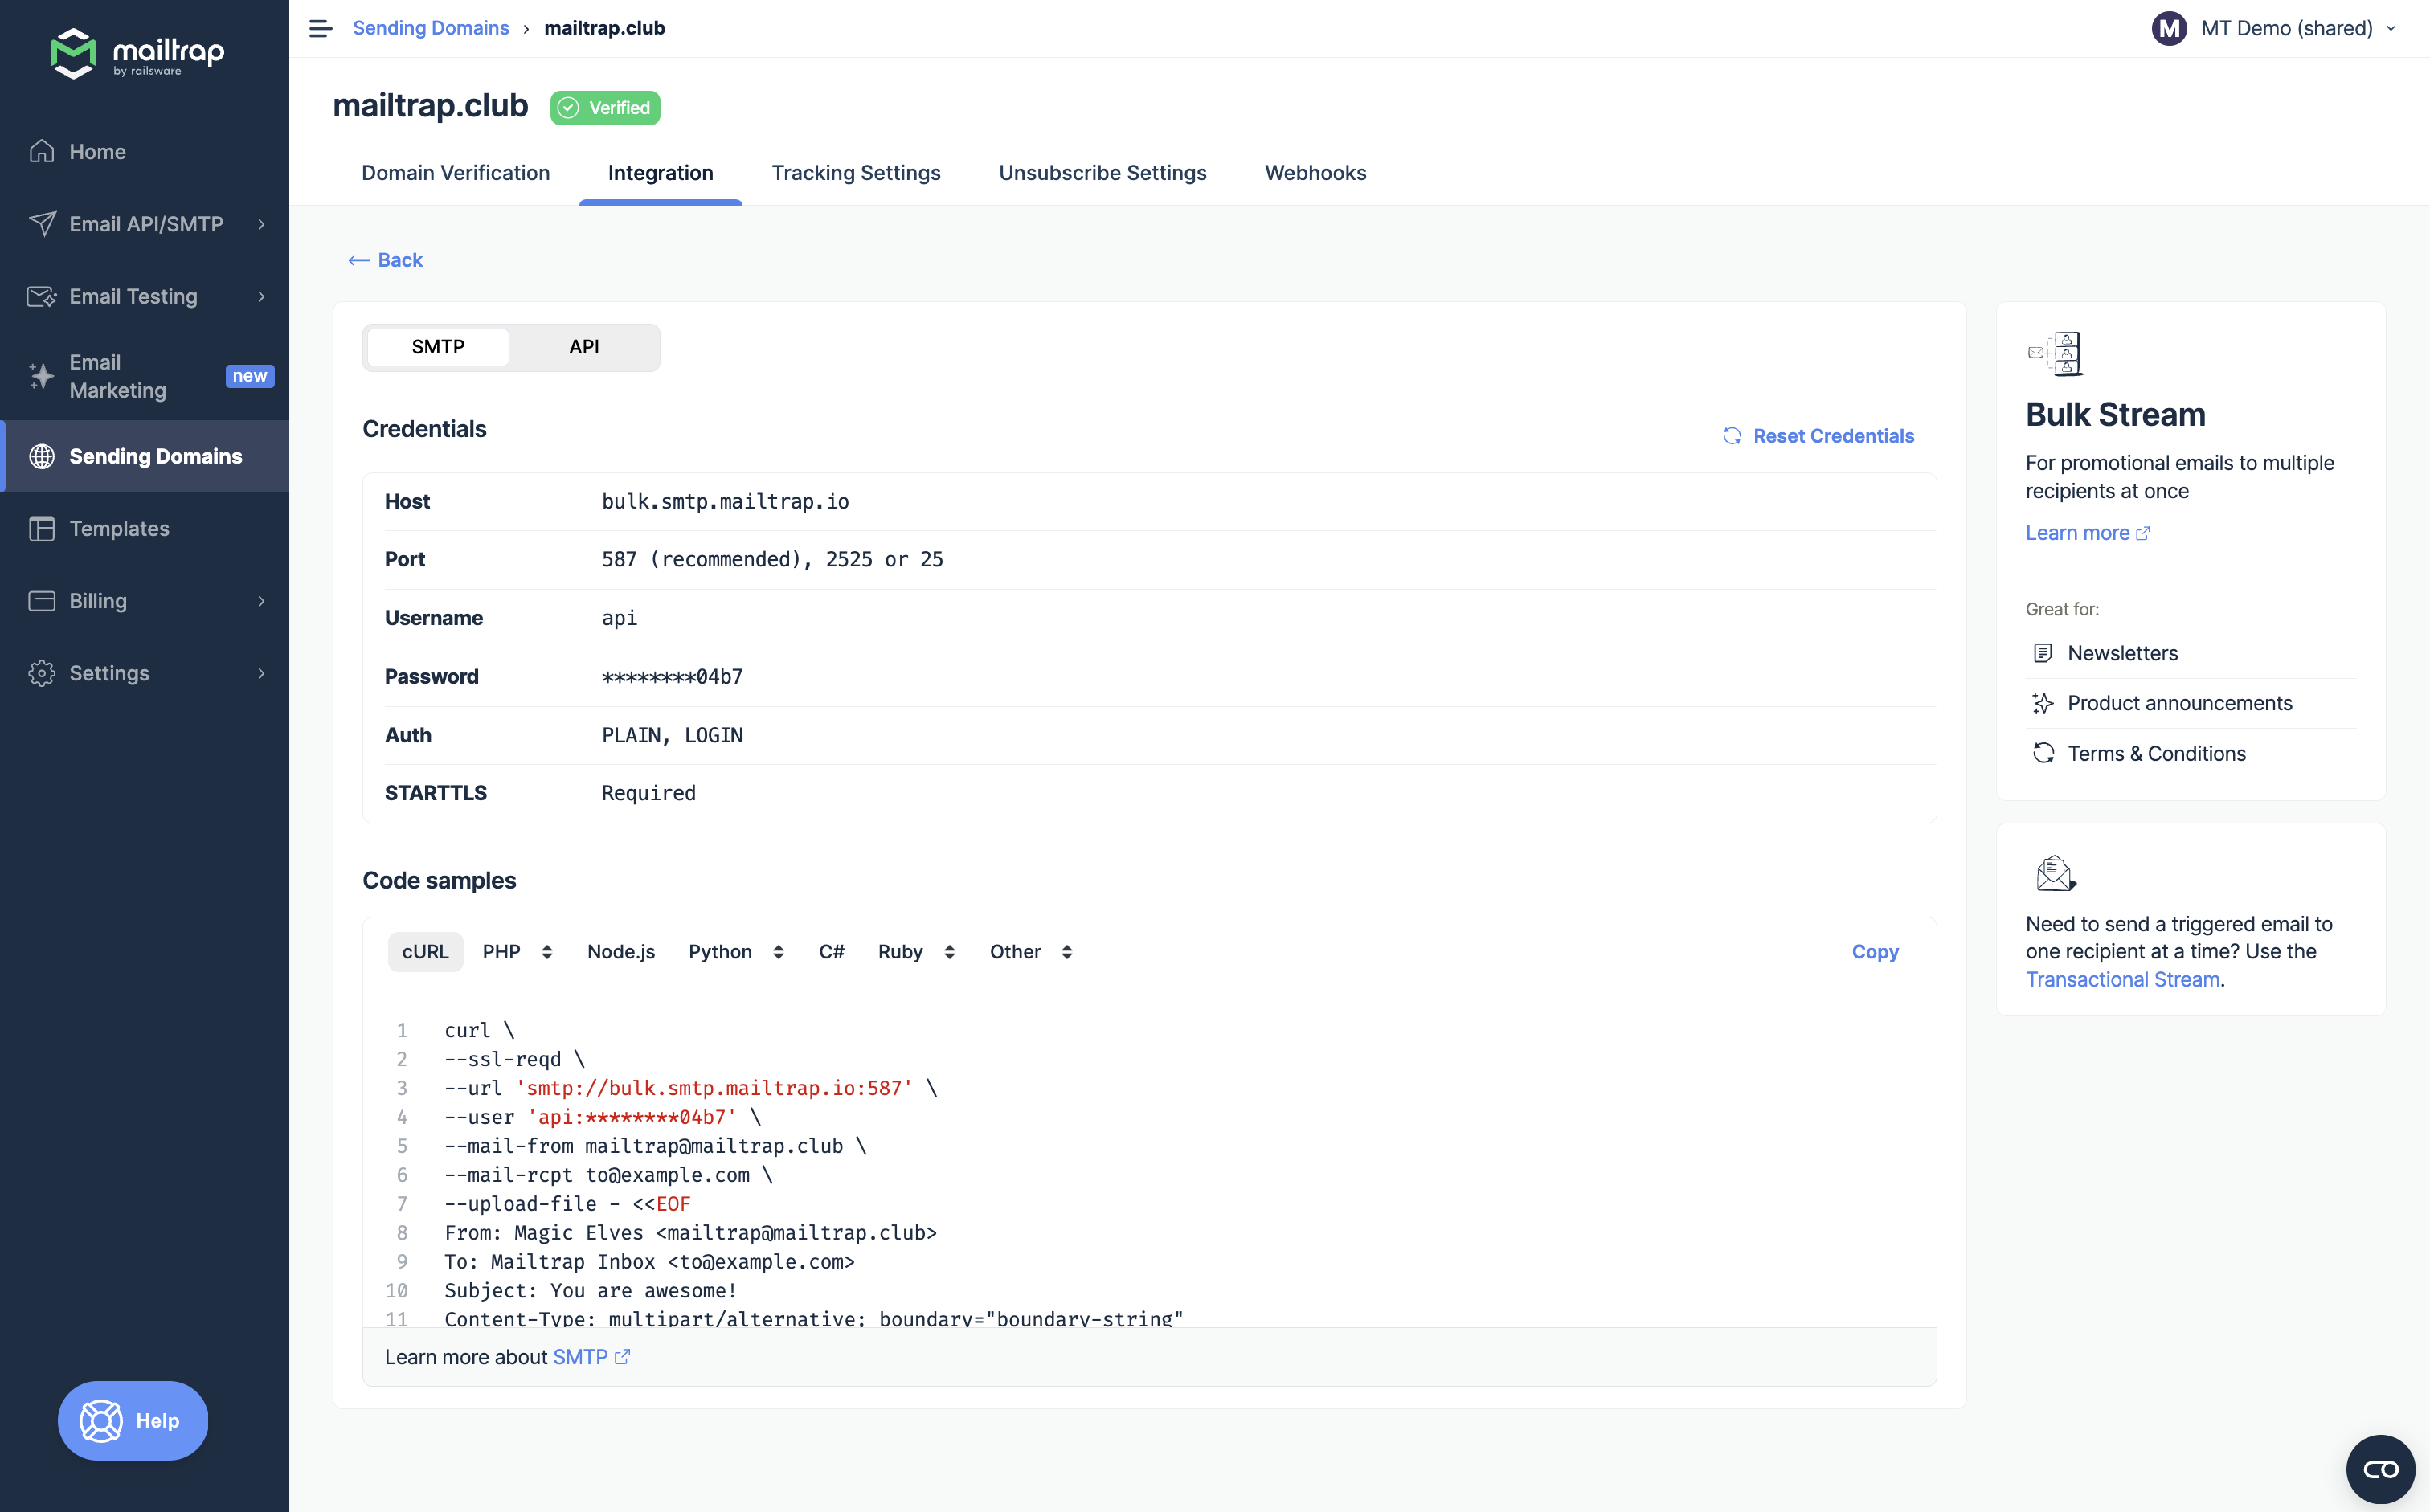Click the Help button in bottom left

tap(133, 1420)
